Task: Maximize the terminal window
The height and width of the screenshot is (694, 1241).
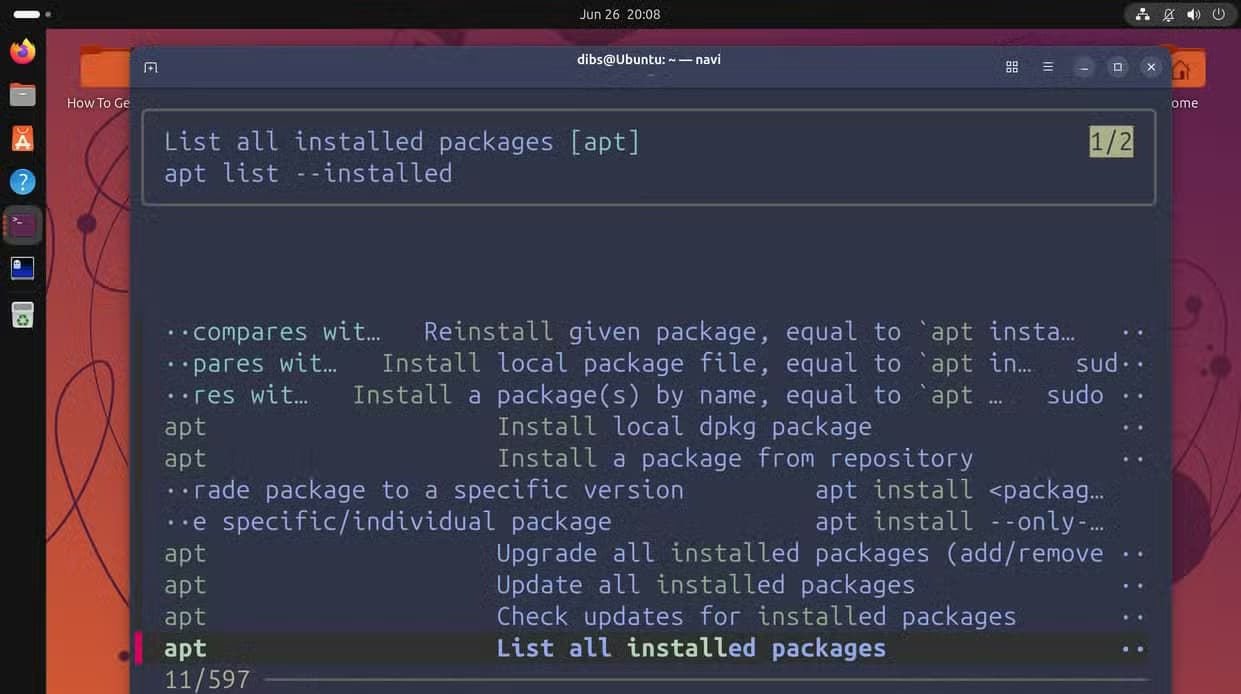Action: tap(1118, 67)
